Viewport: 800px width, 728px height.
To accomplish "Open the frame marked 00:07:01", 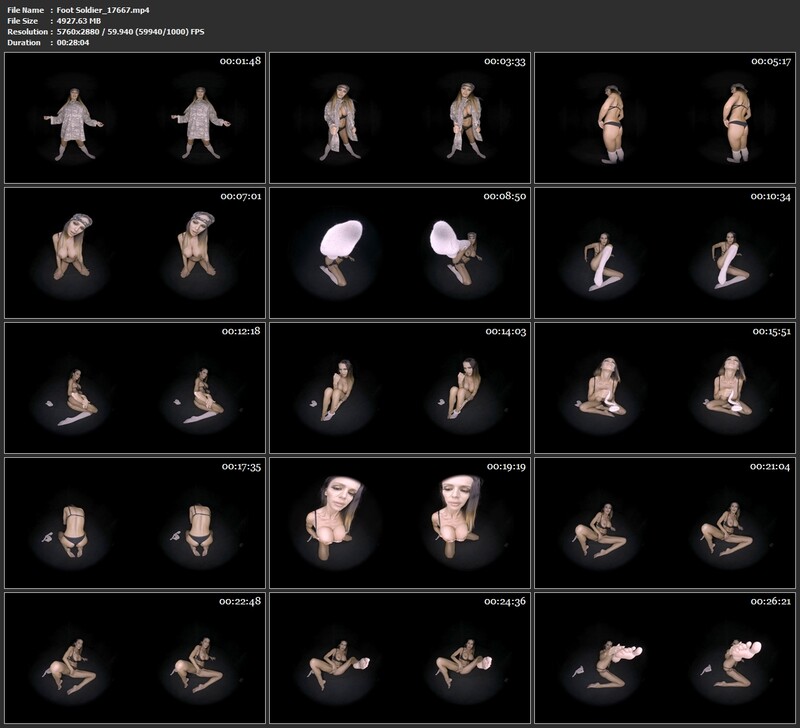I will point(135,252).
